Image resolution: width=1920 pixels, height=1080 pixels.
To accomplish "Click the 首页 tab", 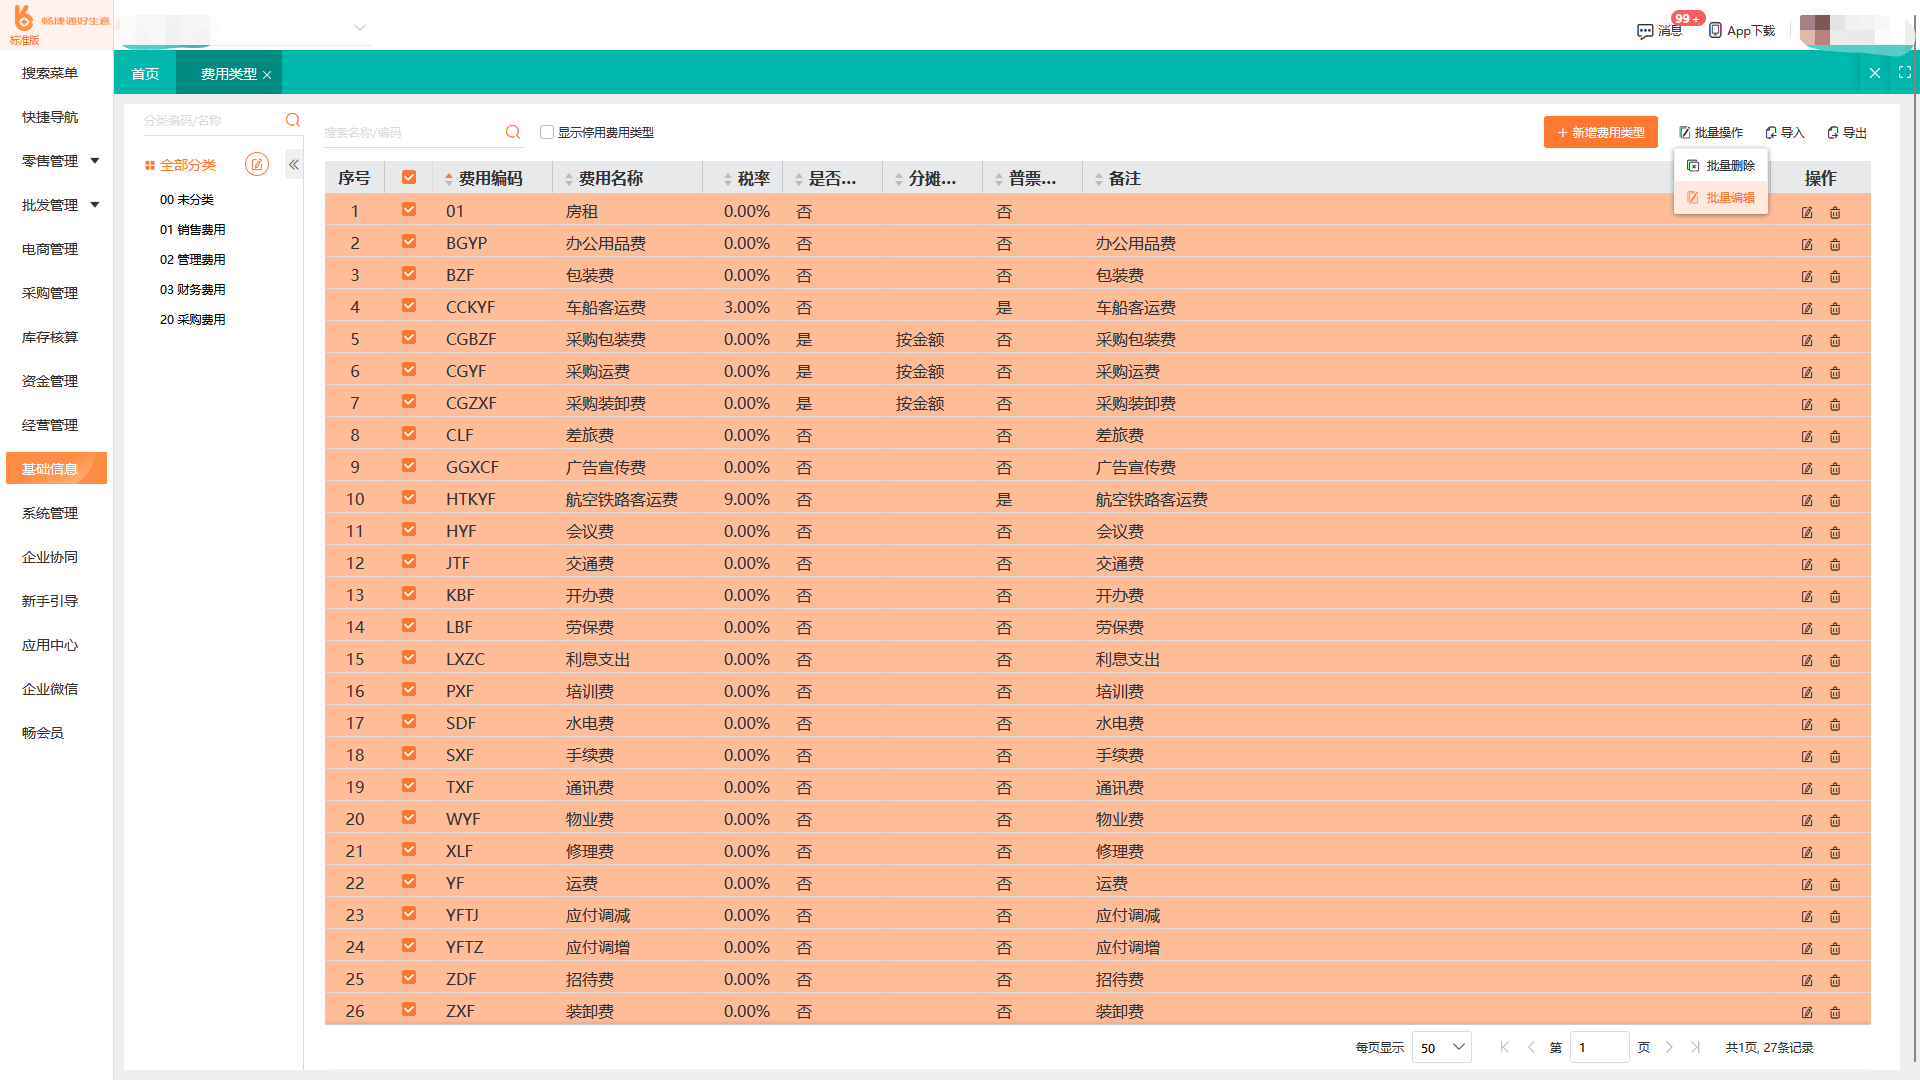I will 144,73.
